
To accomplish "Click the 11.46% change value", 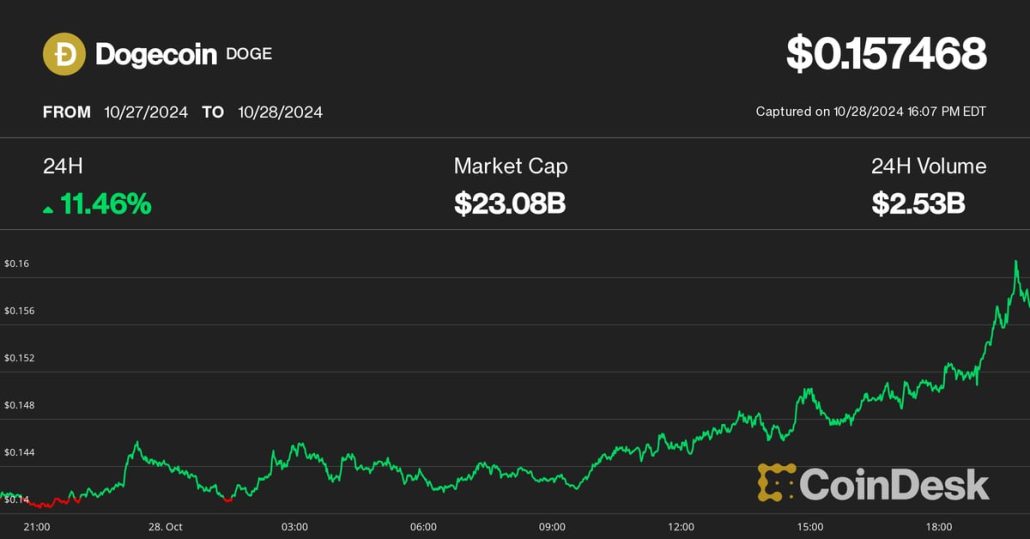I will [106, 204].
